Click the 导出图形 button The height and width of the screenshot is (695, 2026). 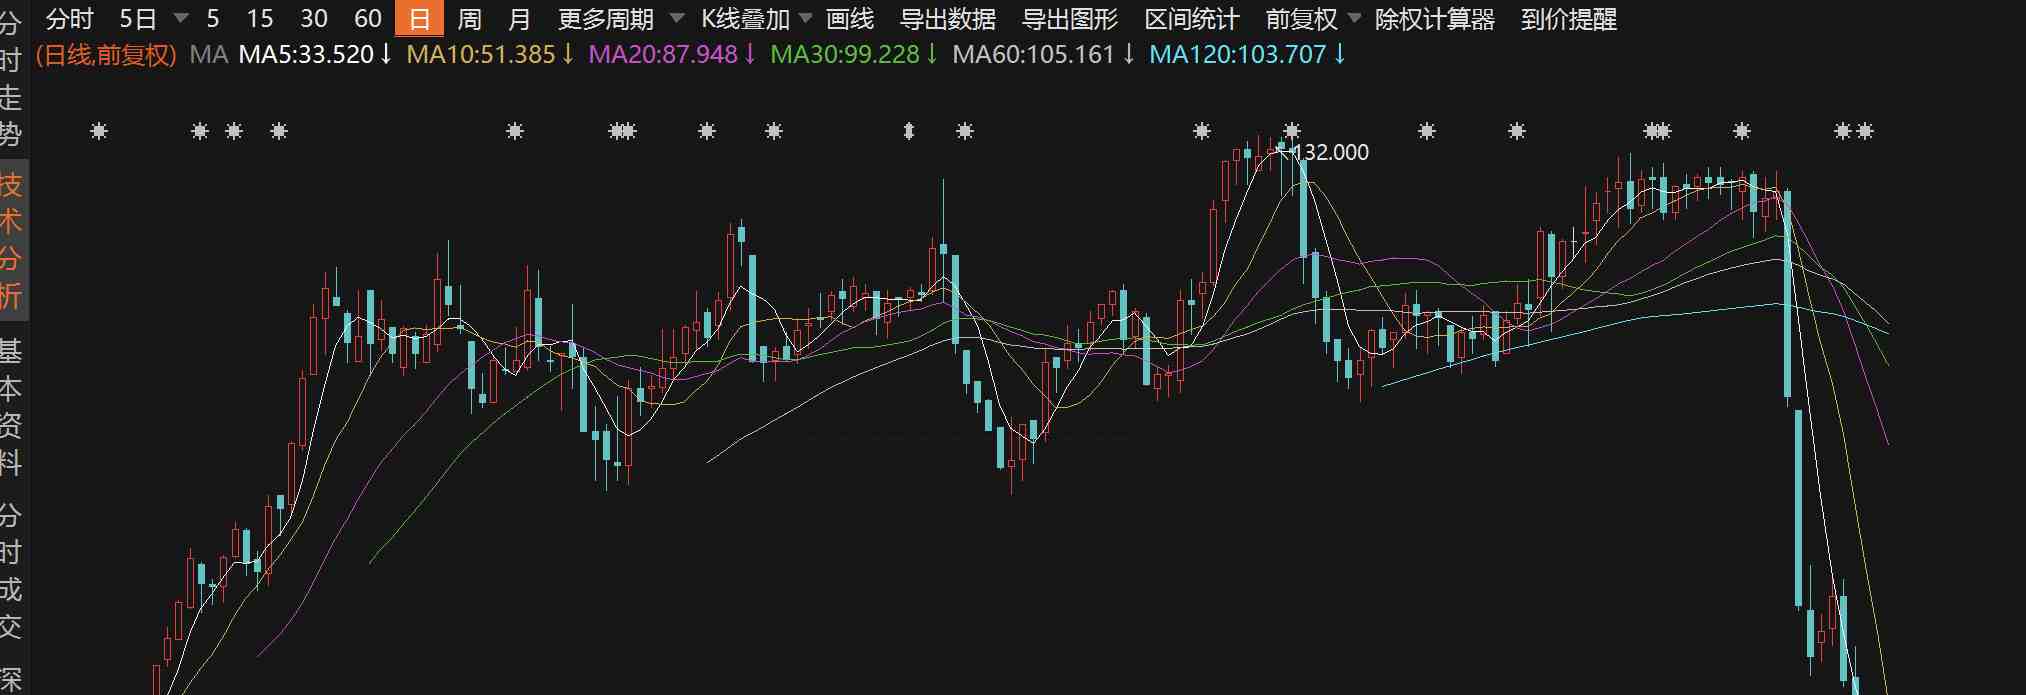pos(1069,19)
